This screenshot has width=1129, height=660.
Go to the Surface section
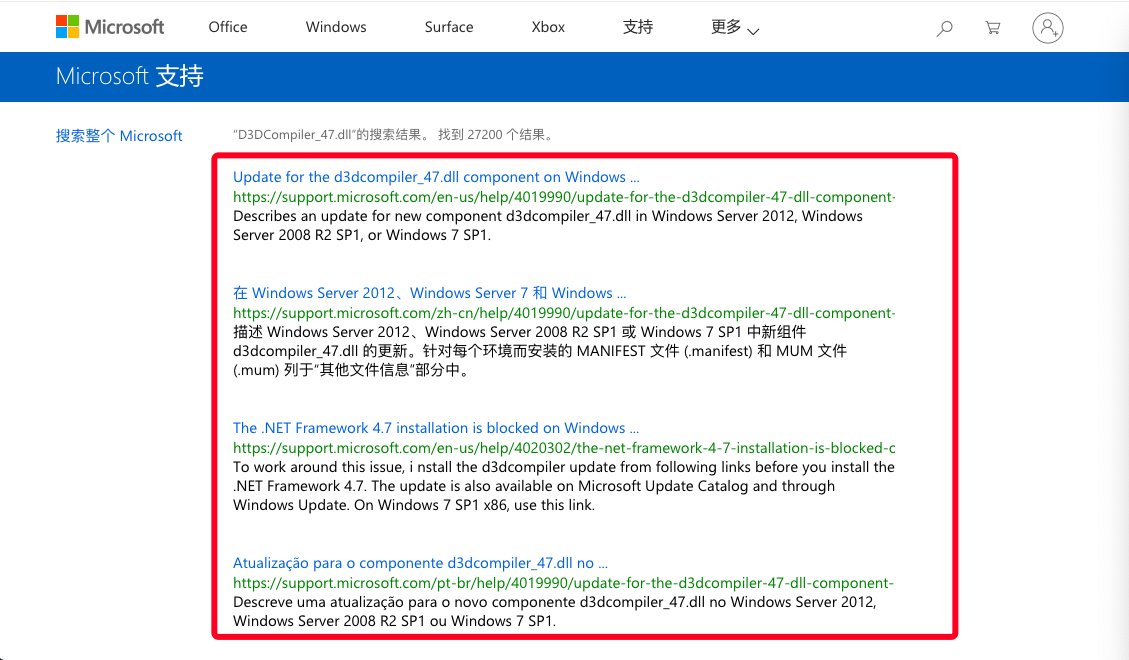(x=448, y=27)
